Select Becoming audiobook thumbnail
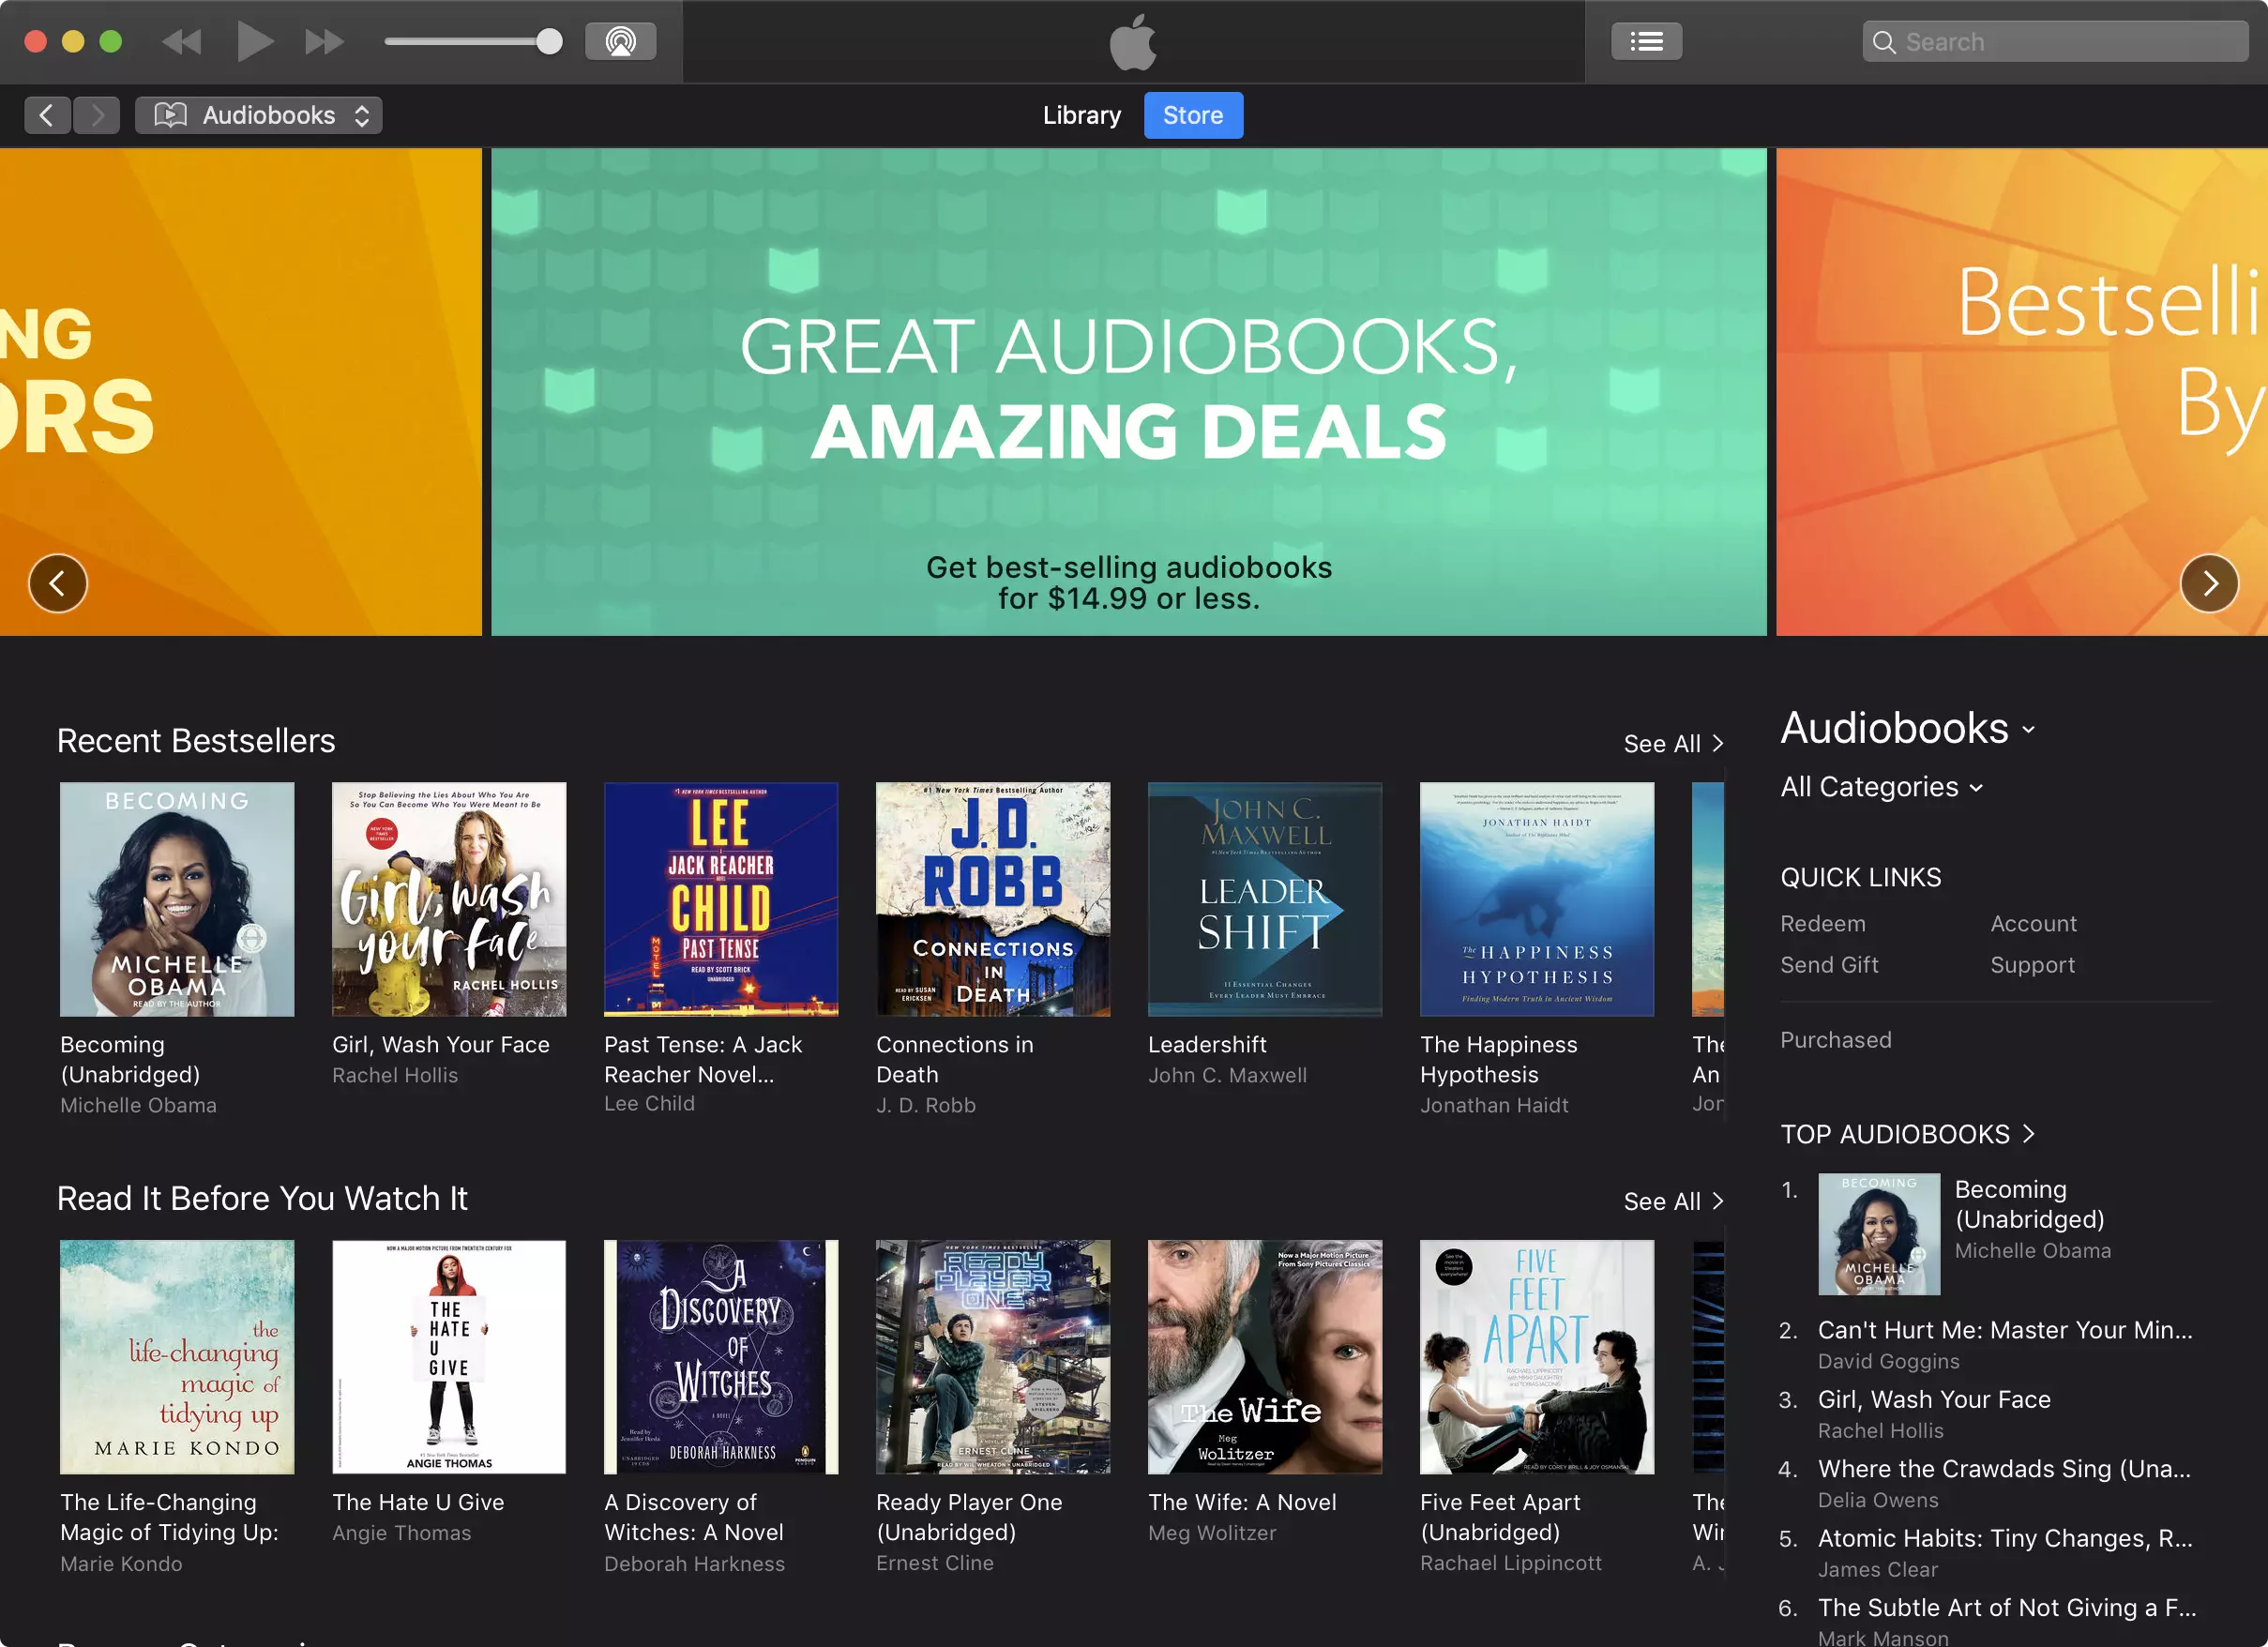This screenshot has height=1647, width=2268. pyautogui.click(x=176, y=899)
